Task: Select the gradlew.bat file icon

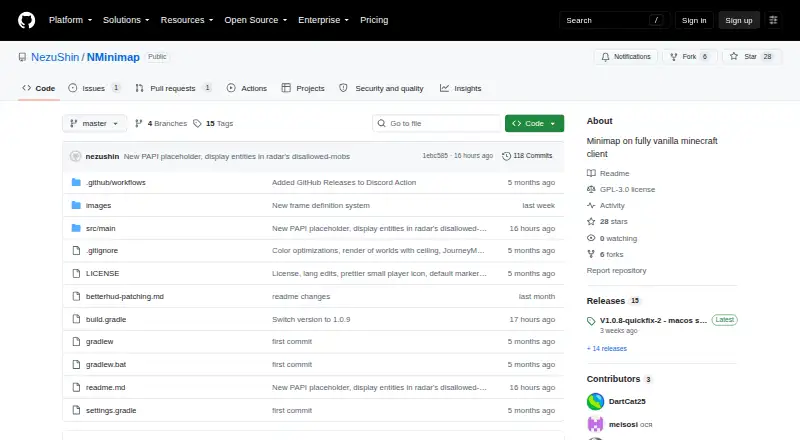Action: (76, 364)
